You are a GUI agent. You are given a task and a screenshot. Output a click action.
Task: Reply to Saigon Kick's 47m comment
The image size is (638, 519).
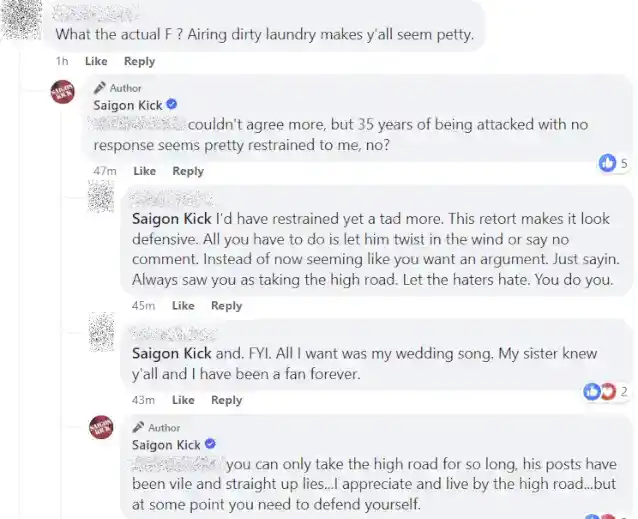[x=188, y=171]
